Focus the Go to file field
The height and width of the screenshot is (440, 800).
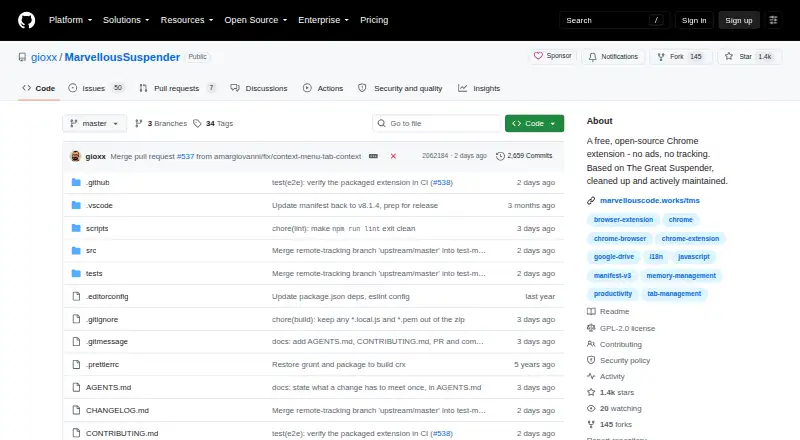point(437,124)
